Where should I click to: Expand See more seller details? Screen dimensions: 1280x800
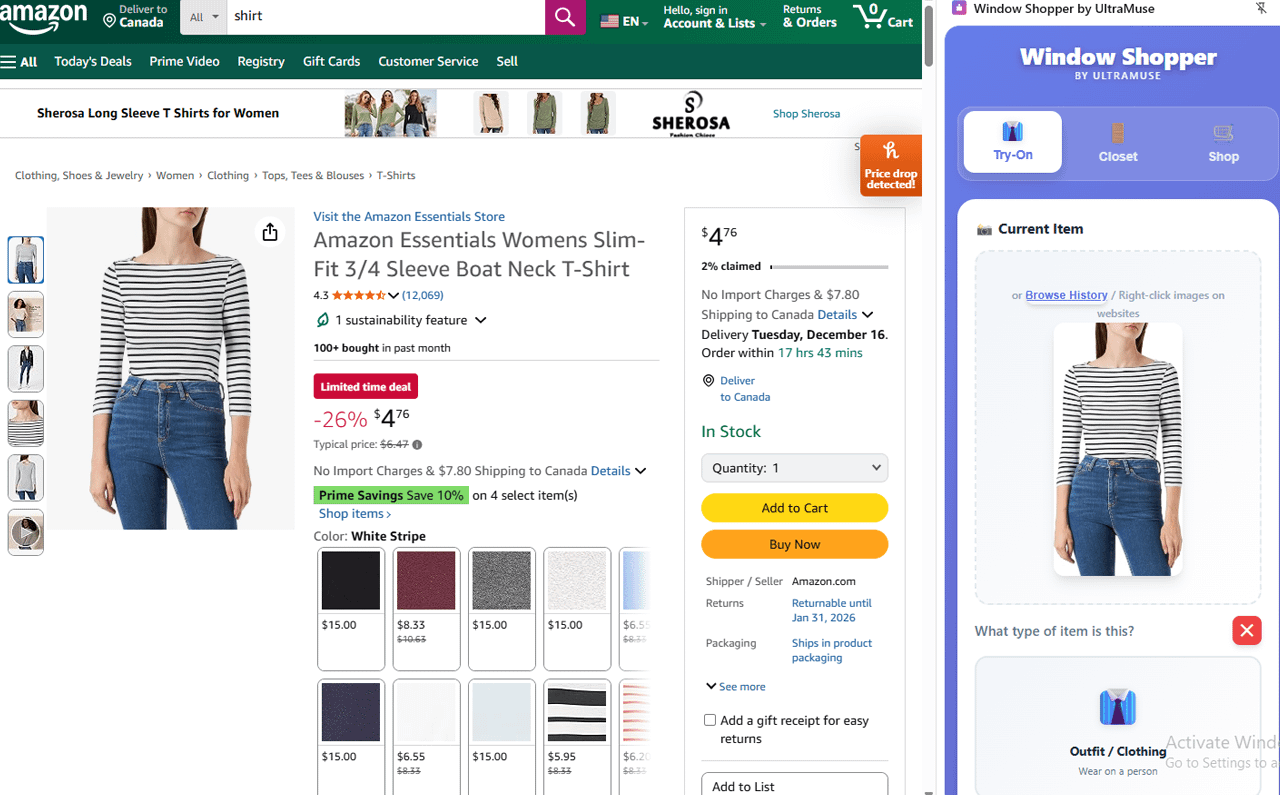[735, 687]
